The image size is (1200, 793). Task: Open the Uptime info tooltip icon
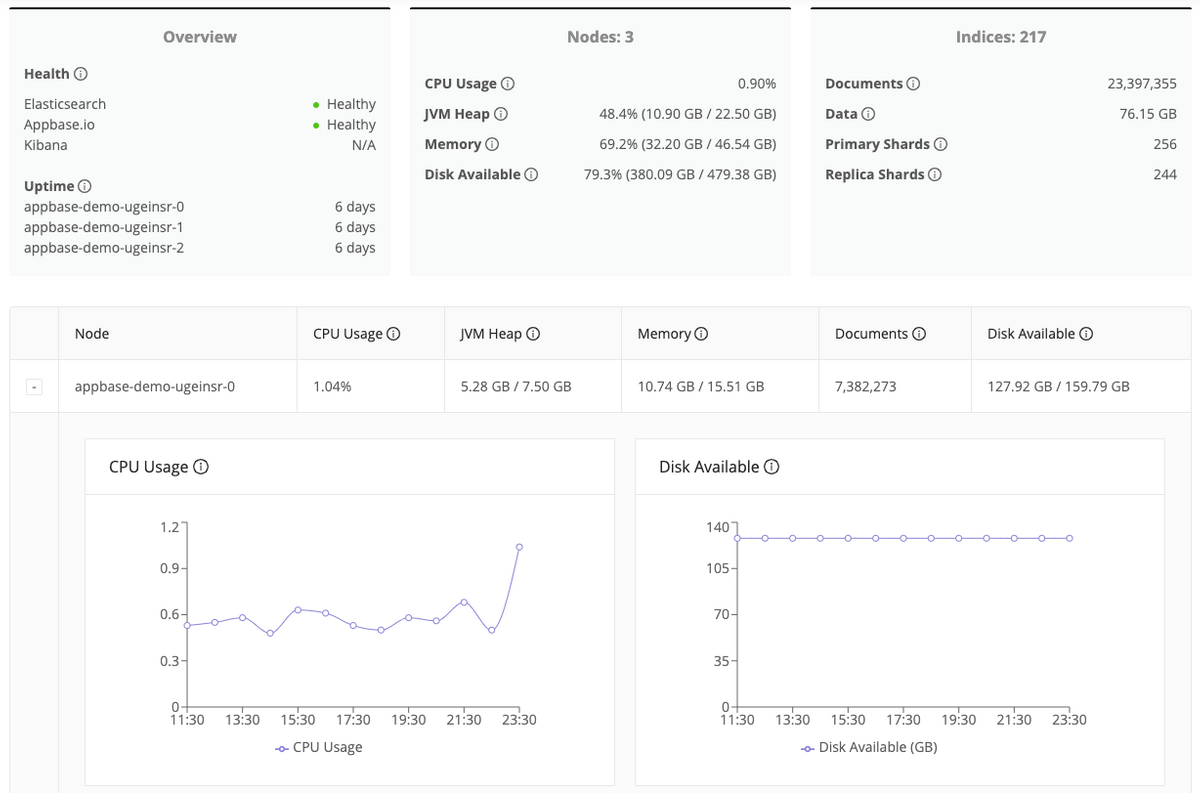pyautogui.click(x=82, y=186)
